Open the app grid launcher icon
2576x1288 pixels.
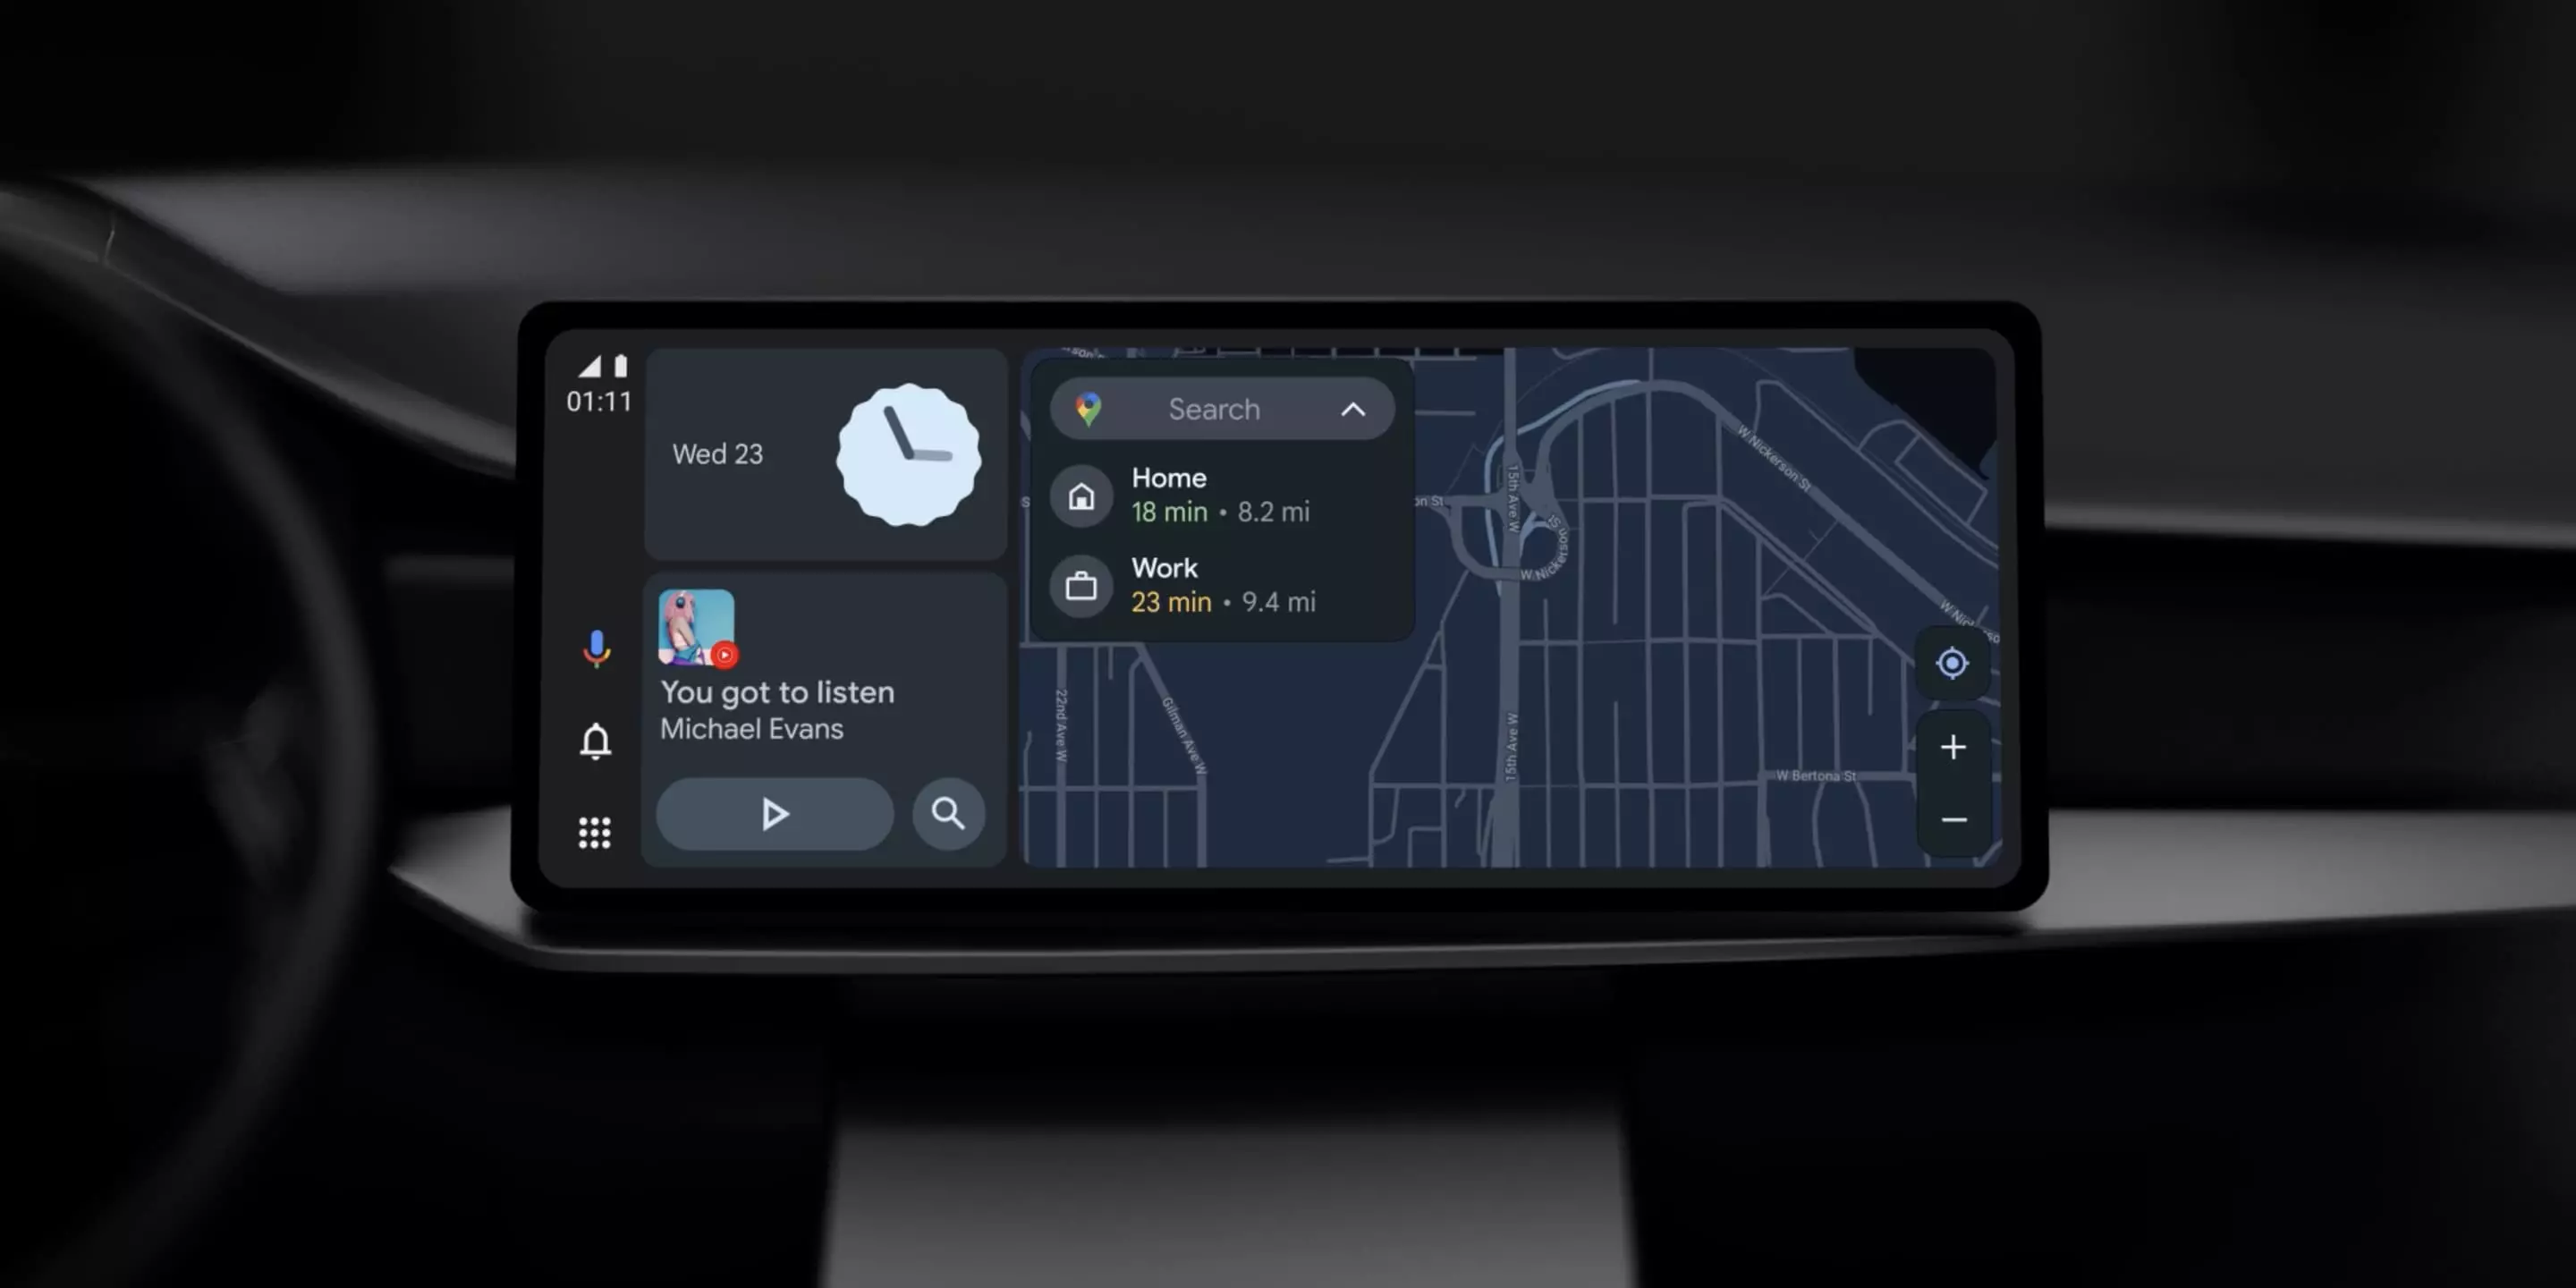pos(595,831)
